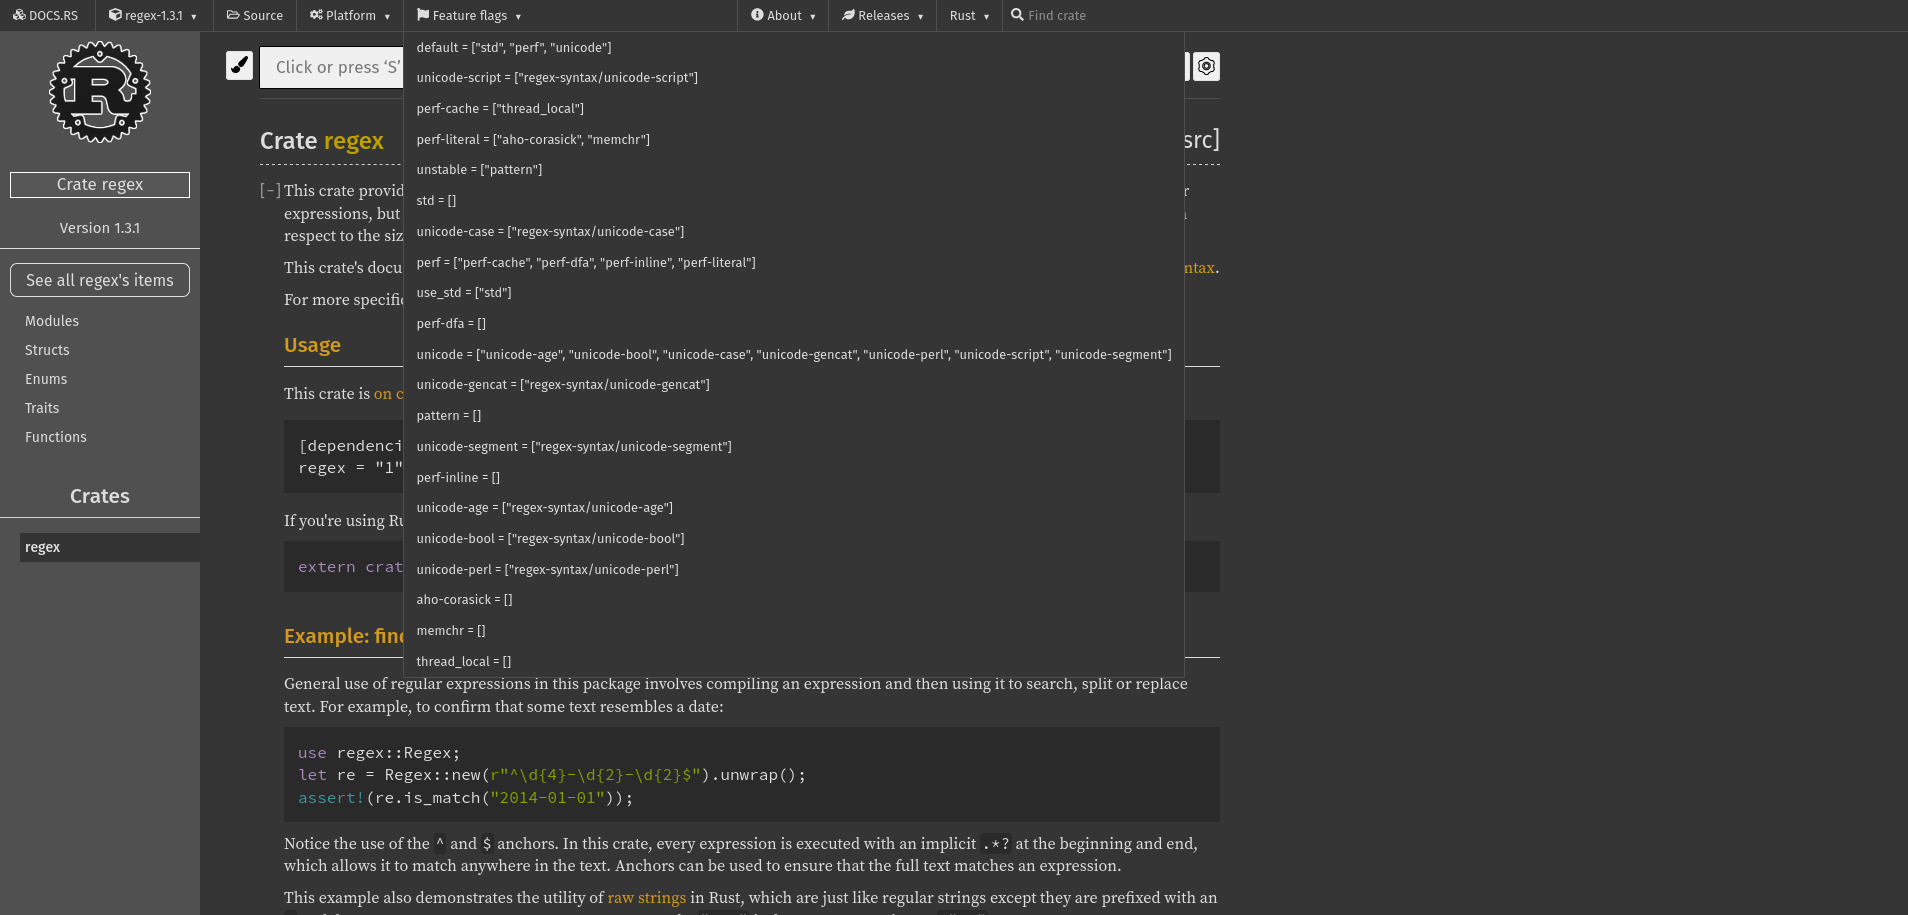This screenshot has width=1908, height=915.
Task: Open the Releases dropdown menu
Action: pyautogui.click(x=882, y=15)
